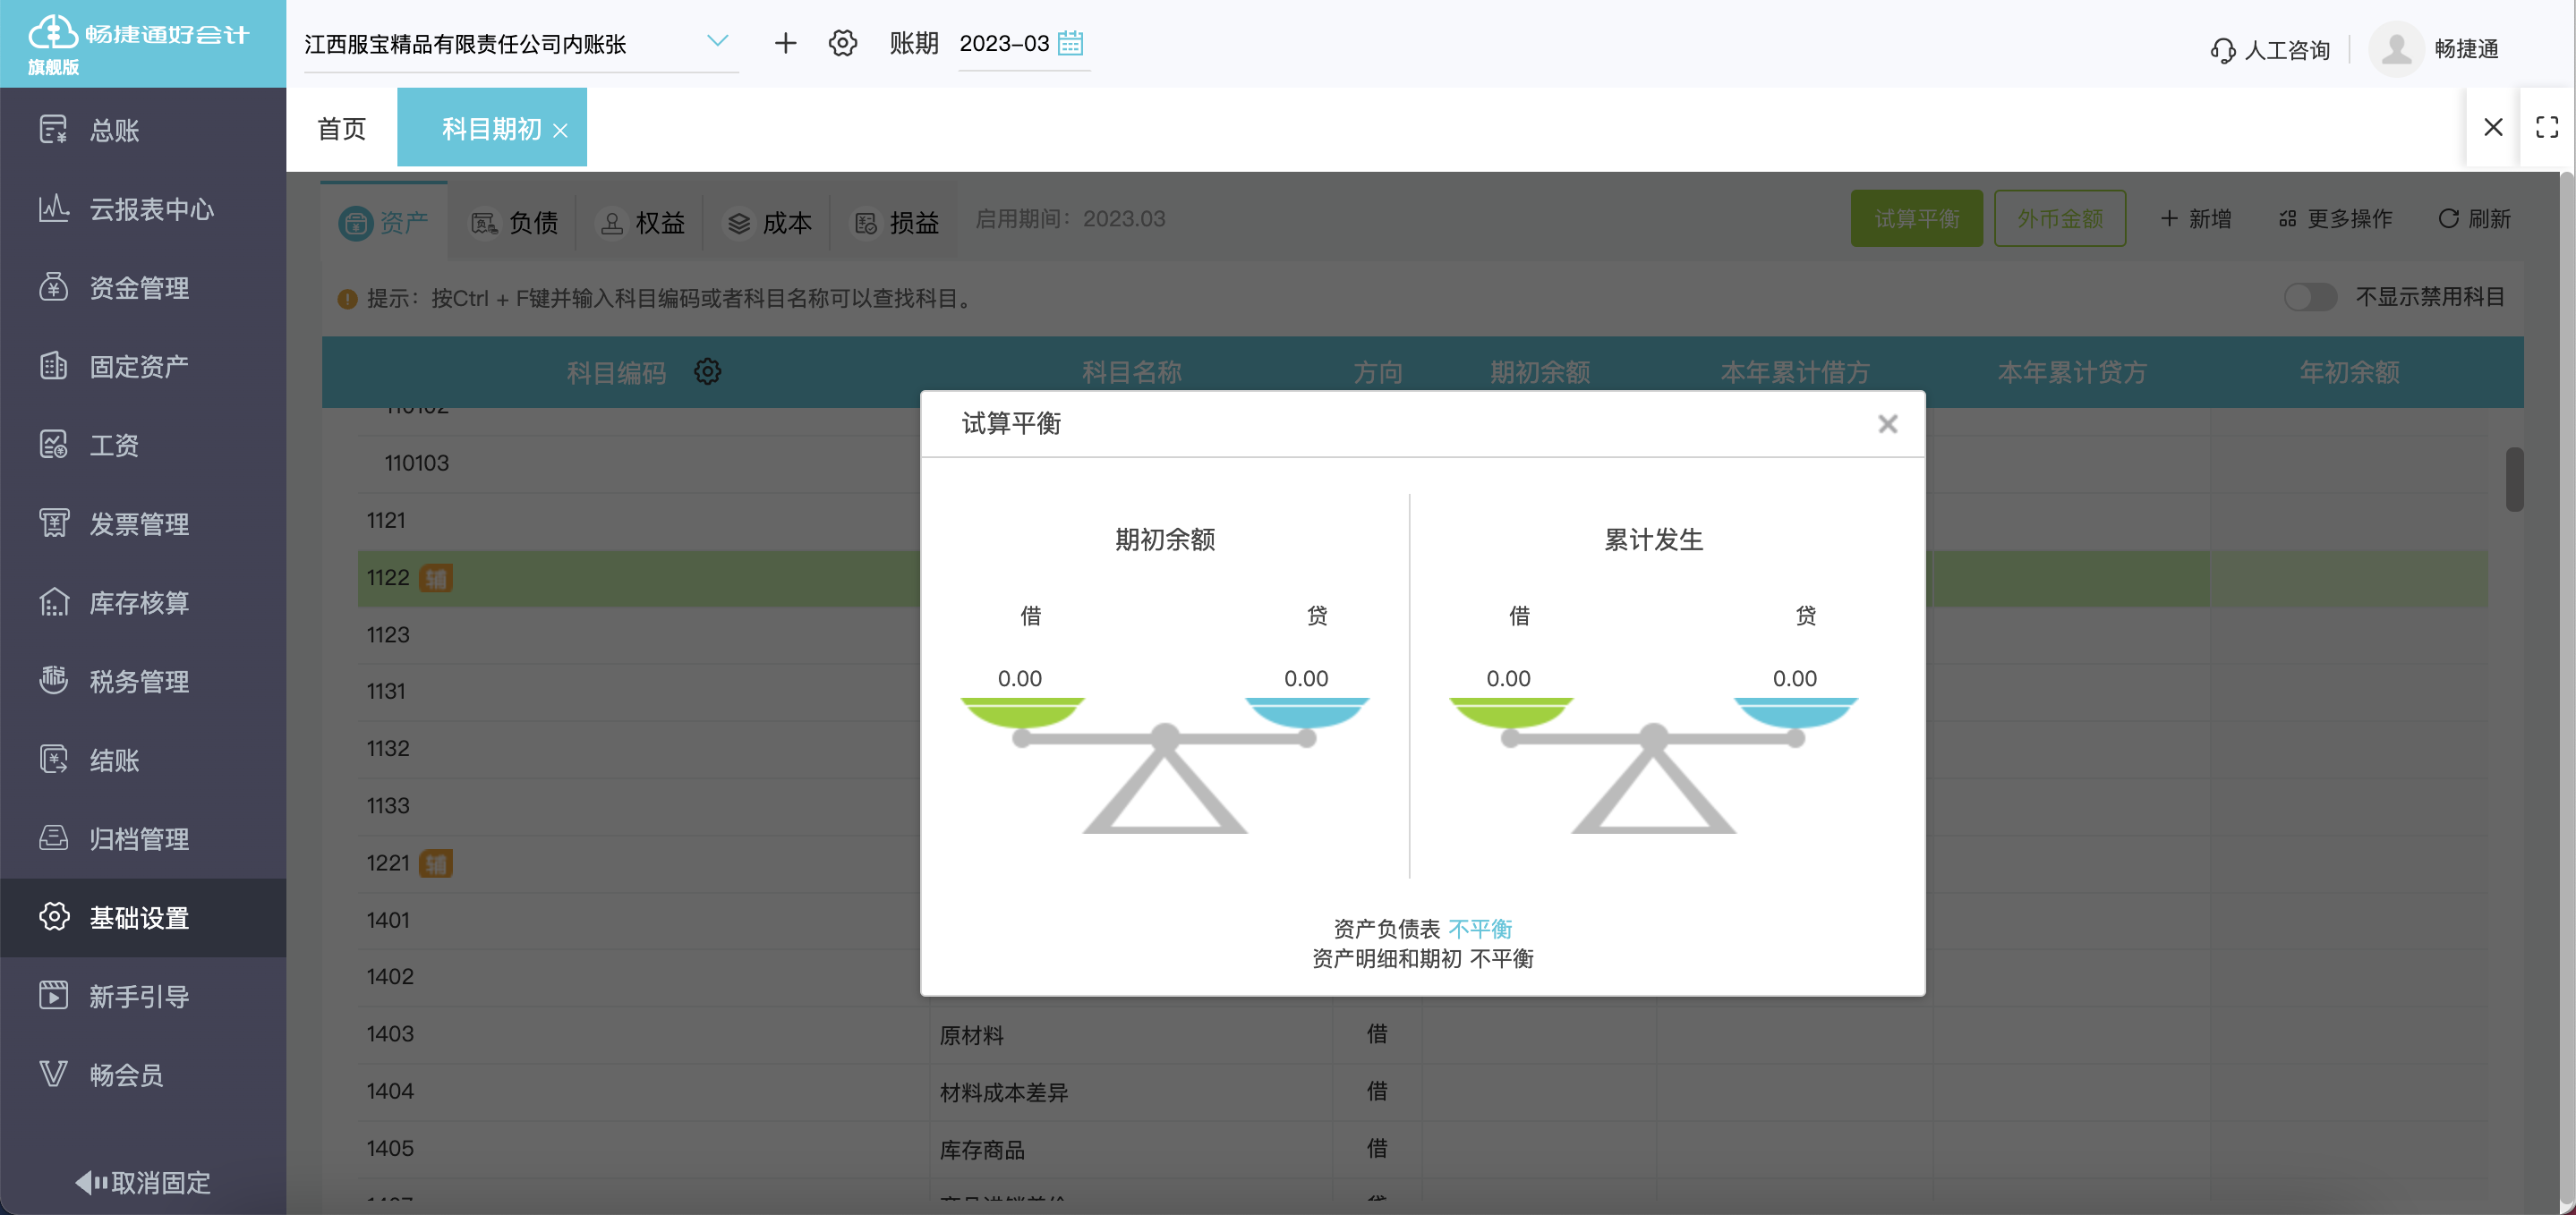The height and width of the screenshot is (1215, 2576).
Task: Click the 外币金额 button in toolbar
Action: [2060, 218]
